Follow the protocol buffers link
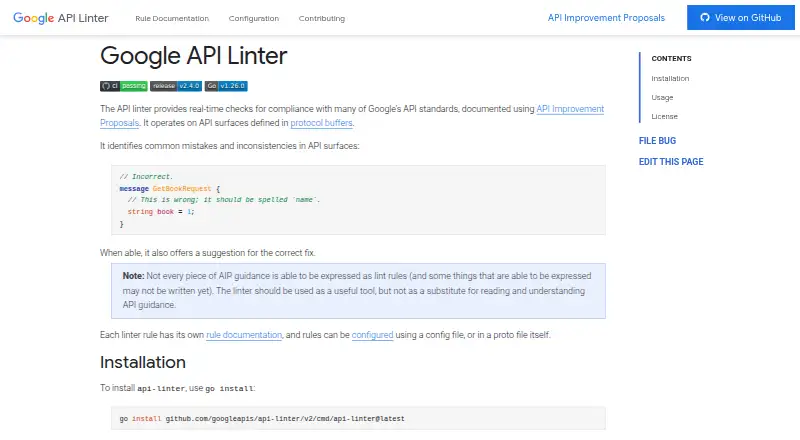This screenshot has width=800, height=440. pyautogui.click(x=321, y=123)
